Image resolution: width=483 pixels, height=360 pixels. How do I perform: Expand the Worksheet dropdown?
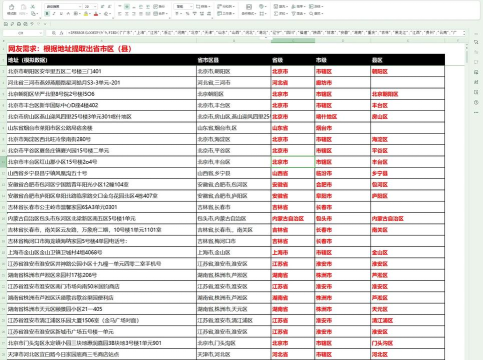[226, 14]
